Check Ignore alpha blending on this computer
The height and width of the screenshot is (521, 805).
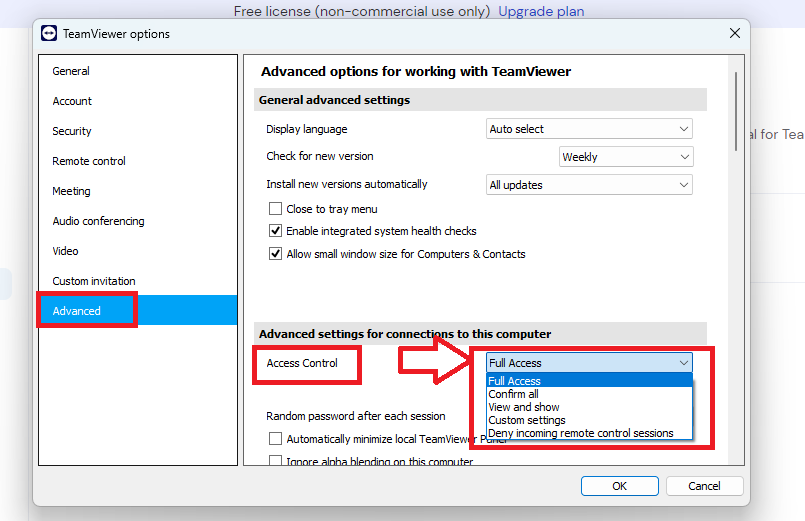(x=276, y=460)
